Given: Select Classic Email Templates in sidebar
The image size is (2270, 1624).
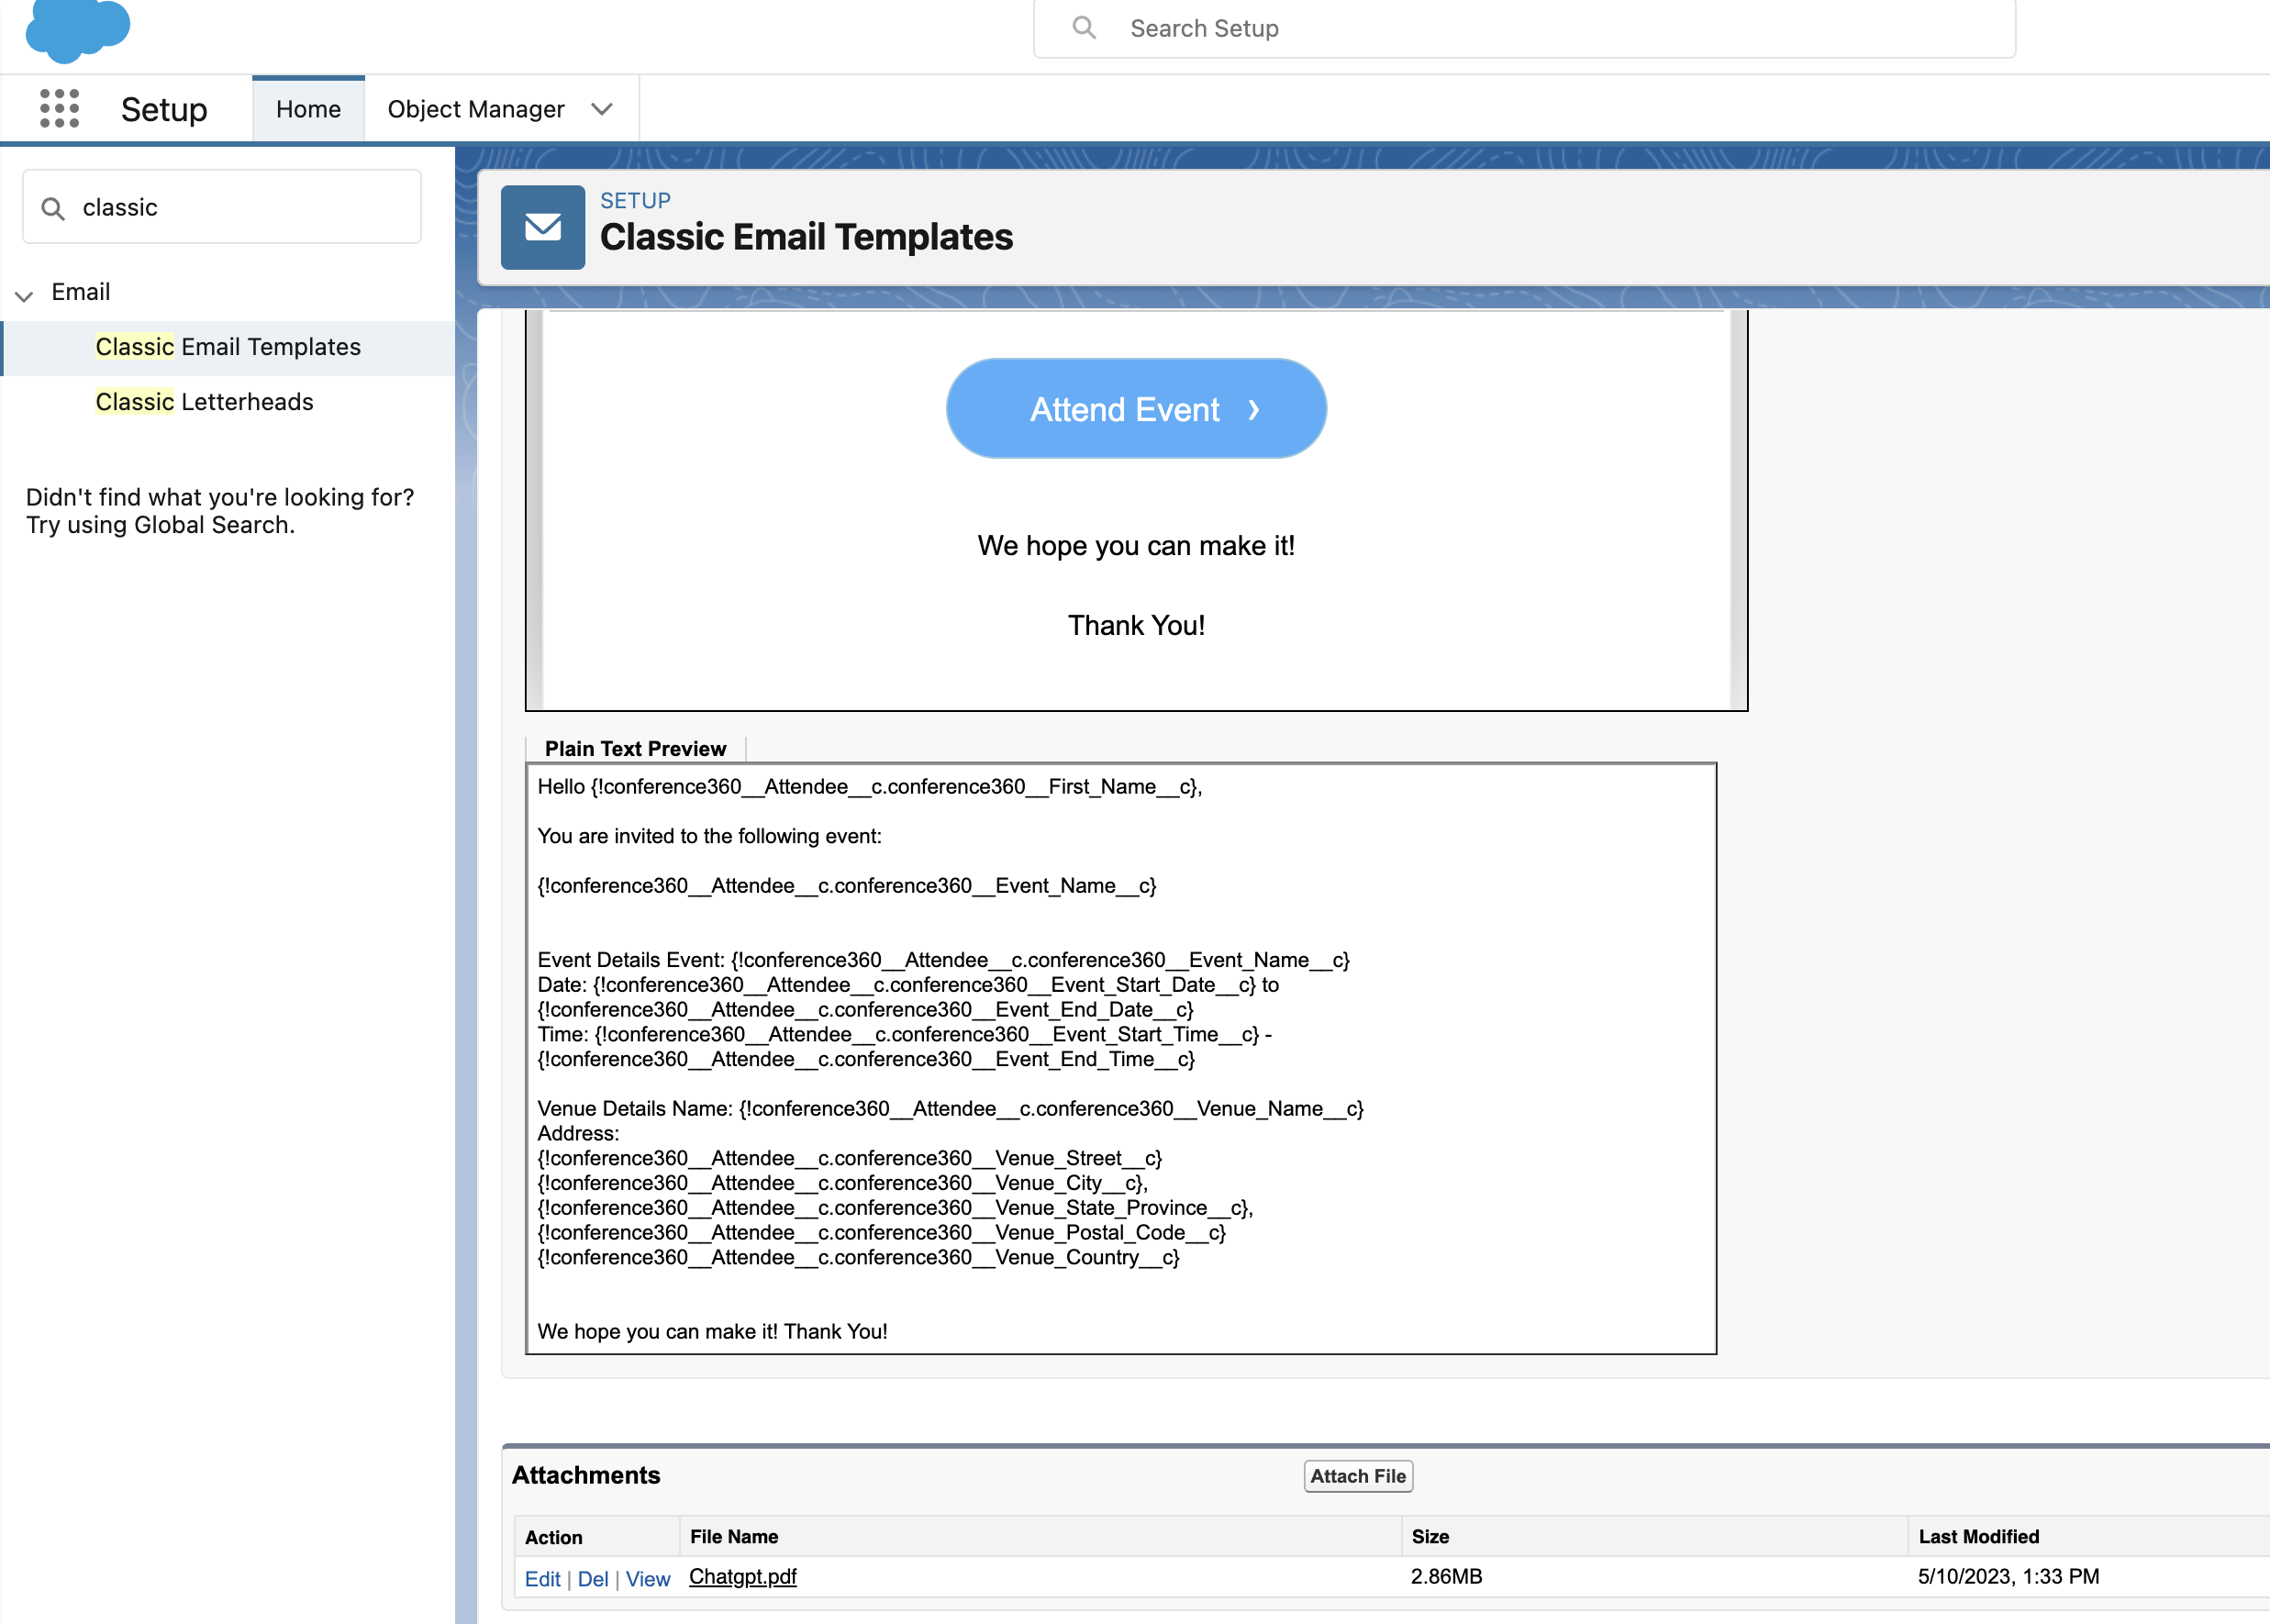Looking at the screenshot, I should click(x=228, y=347).
